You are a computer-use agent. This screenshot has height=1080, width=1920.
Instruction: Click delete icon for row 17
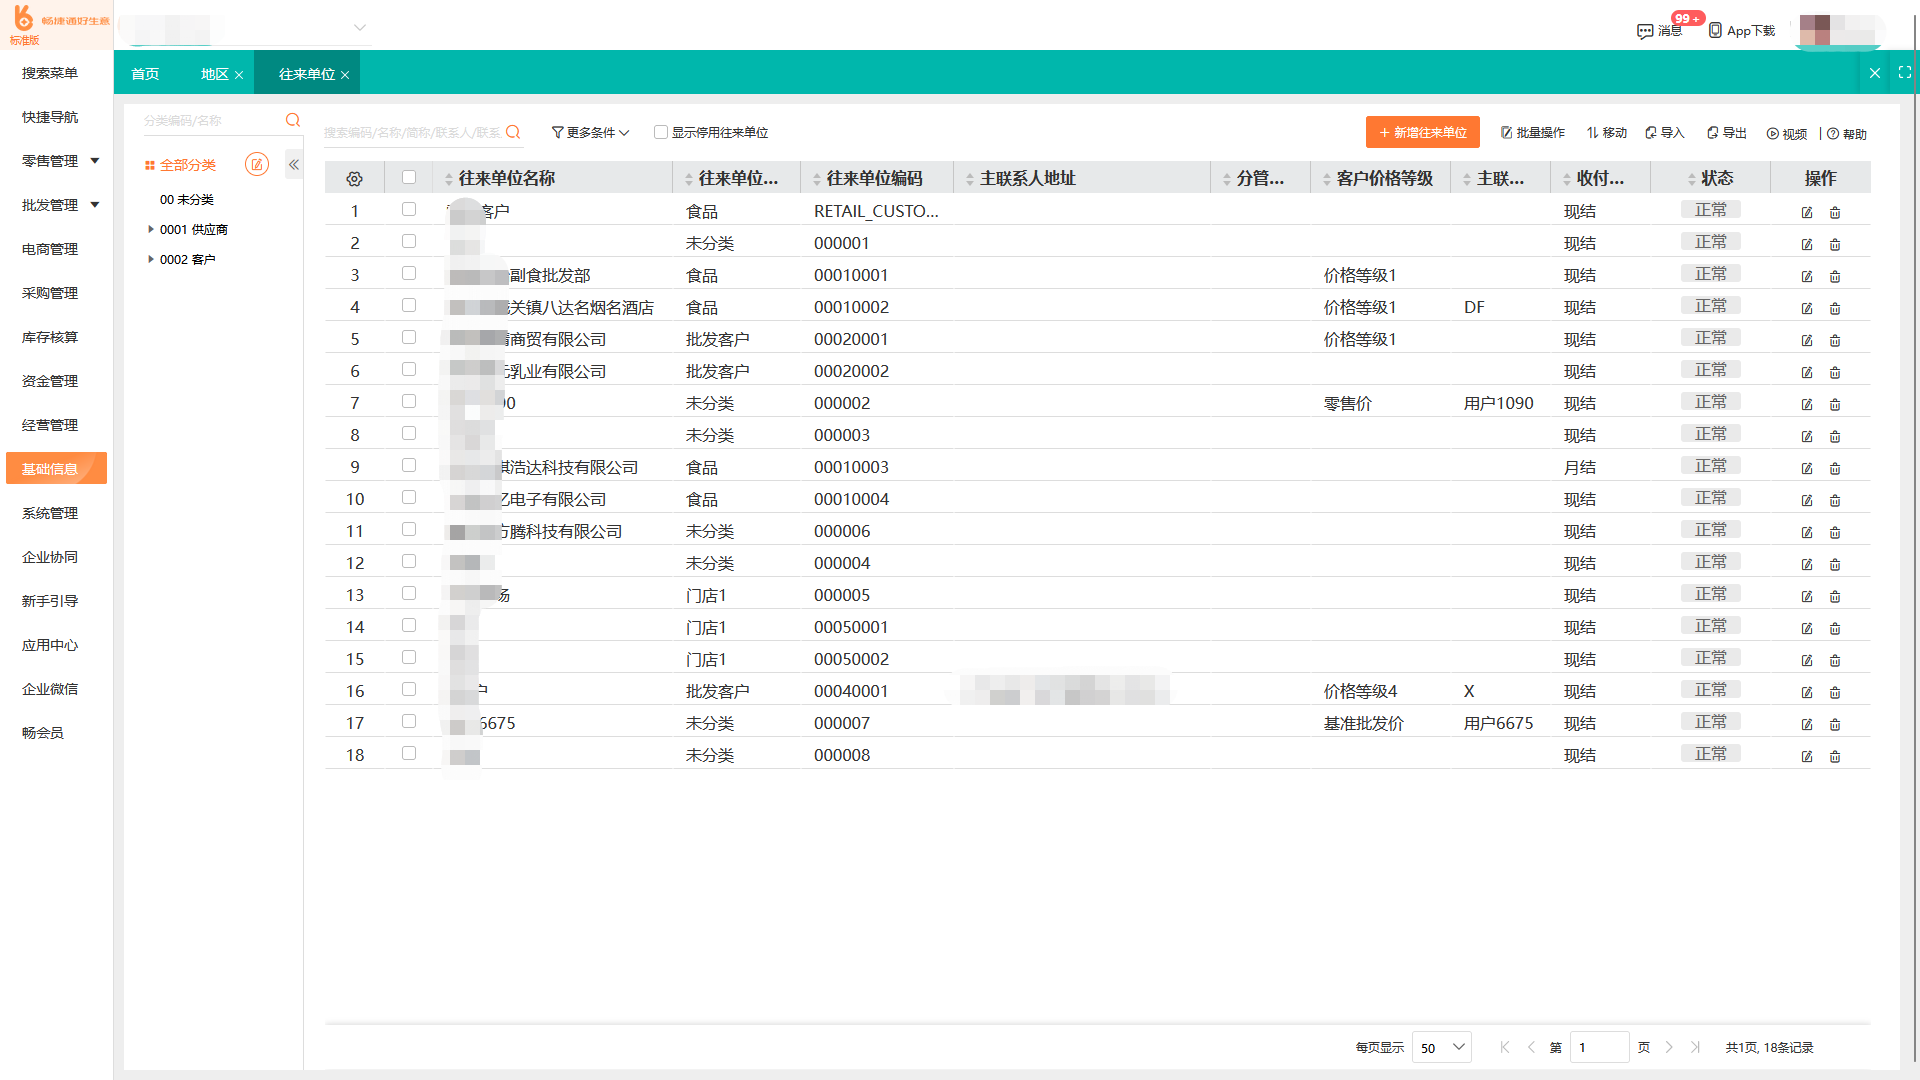[1834, 723]
